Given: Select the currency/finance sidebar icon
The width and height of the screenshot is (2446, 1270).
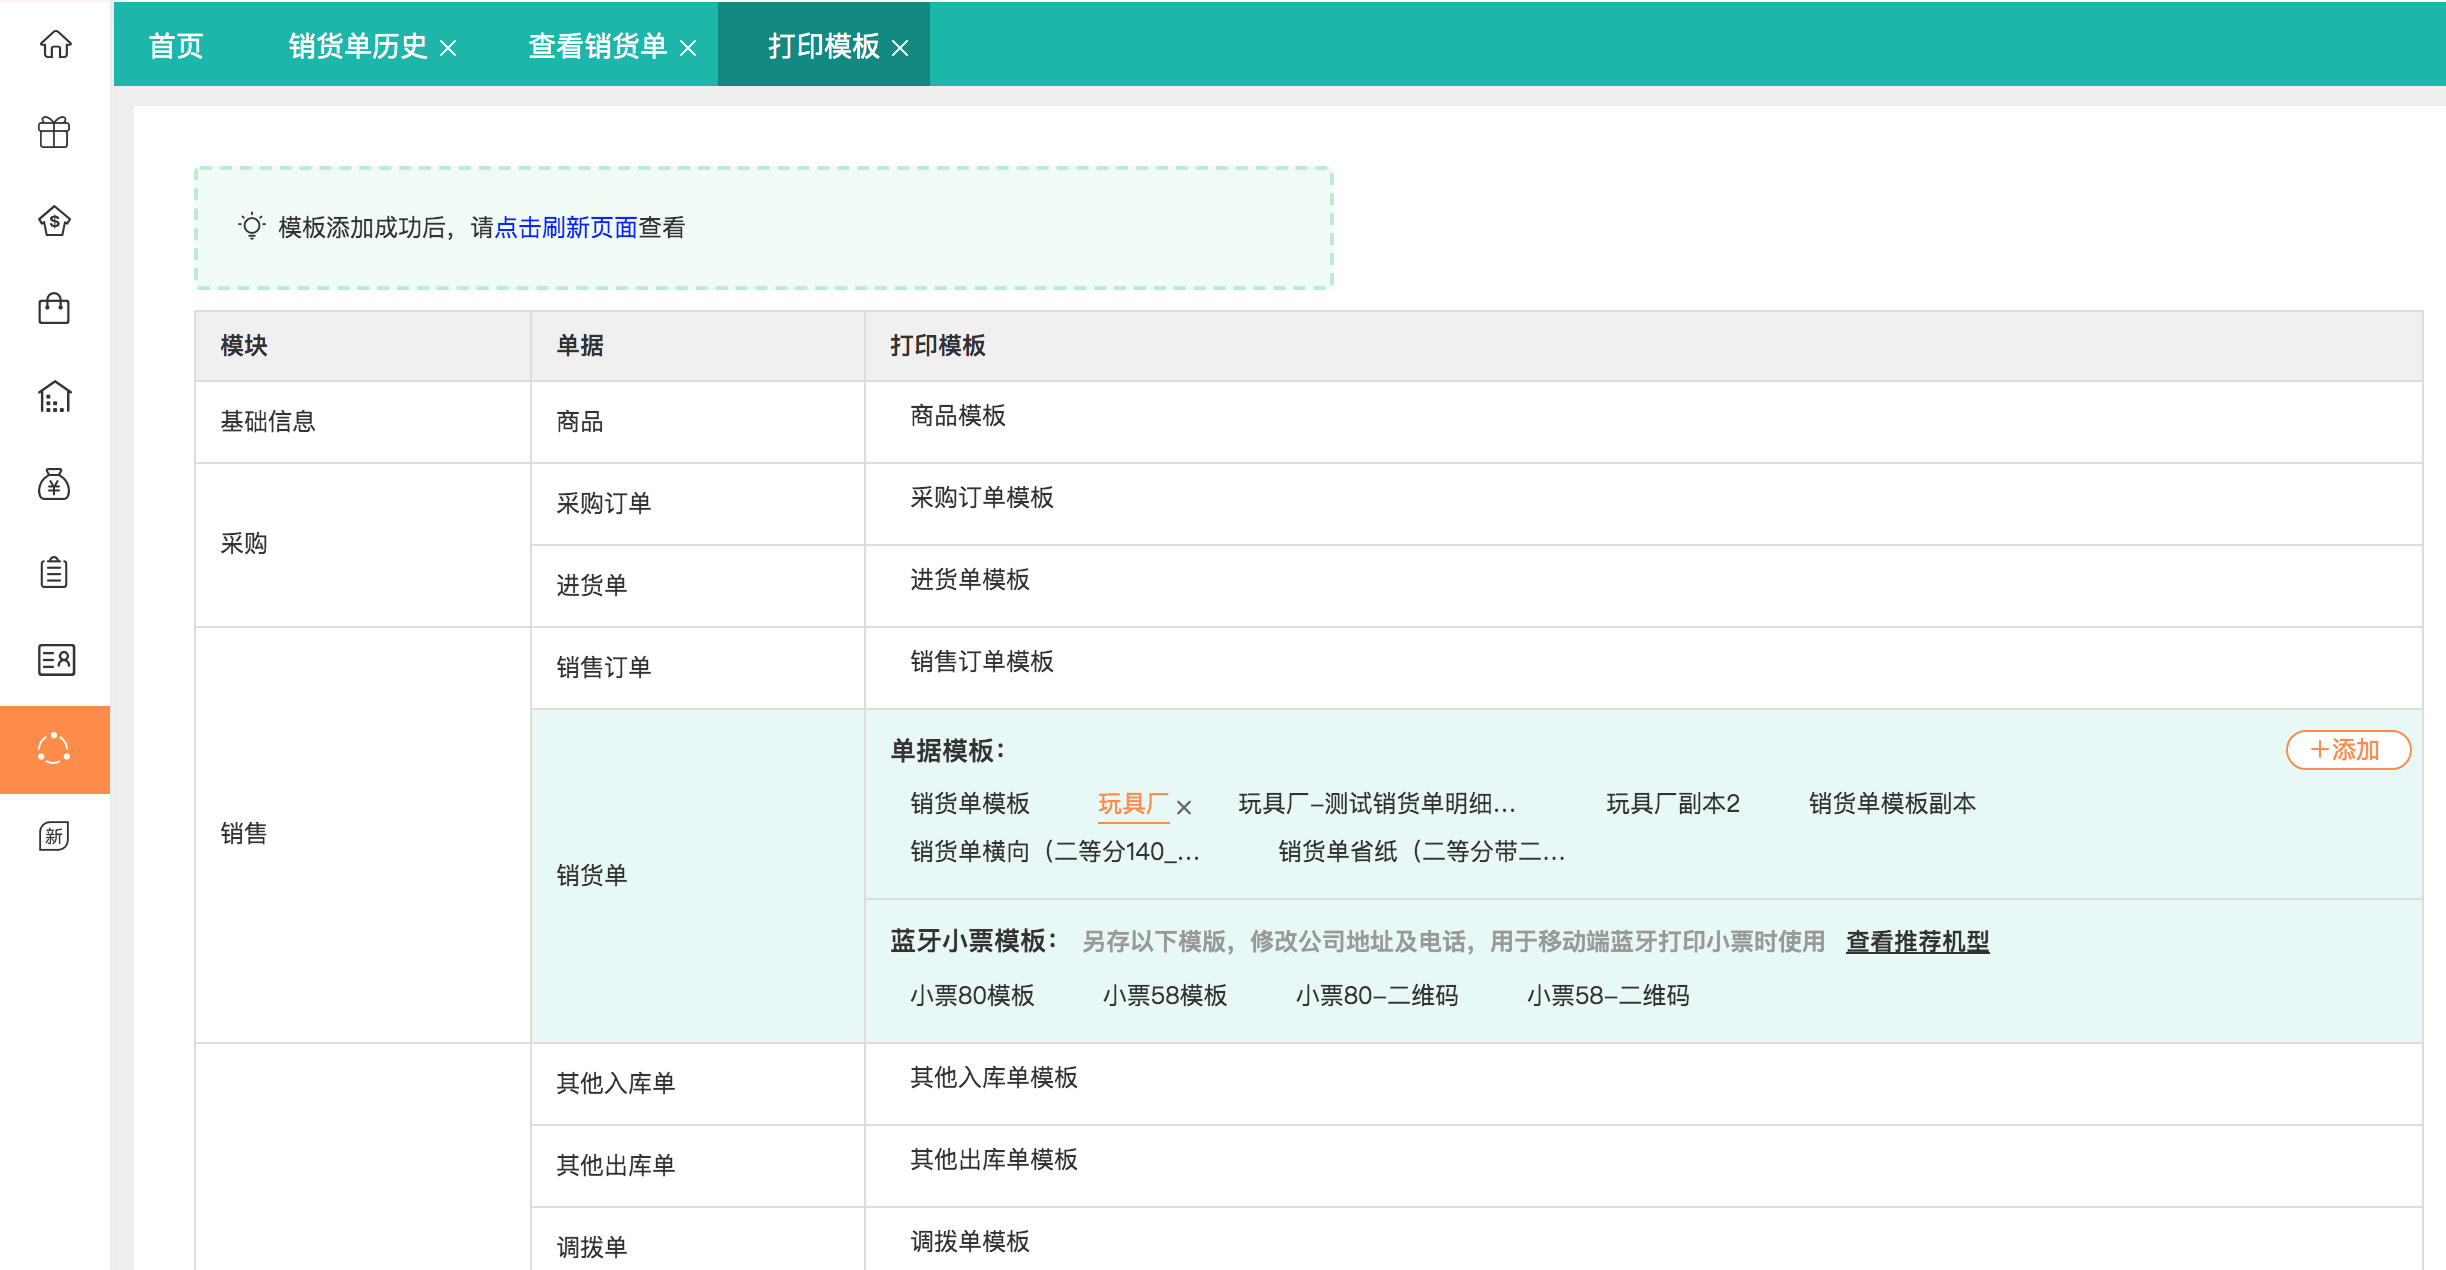Looking at the screenshot, I should pos(55,484).
